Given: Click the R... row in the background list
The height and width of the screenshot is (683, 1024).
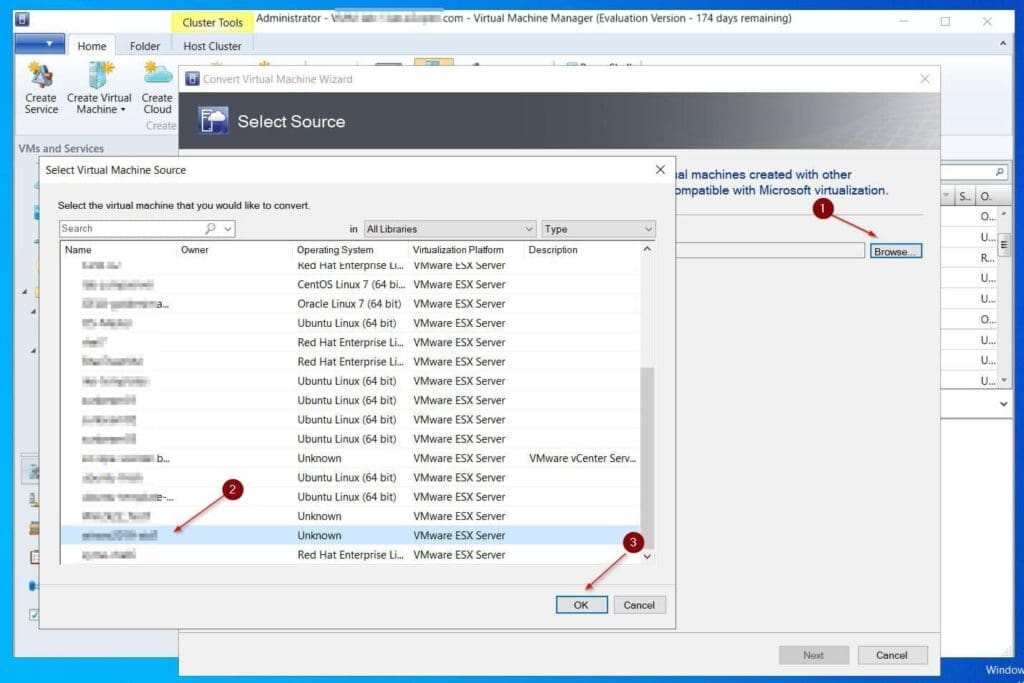Looking at the screenshot, I should pyautogui.click(x=970, y=258).
